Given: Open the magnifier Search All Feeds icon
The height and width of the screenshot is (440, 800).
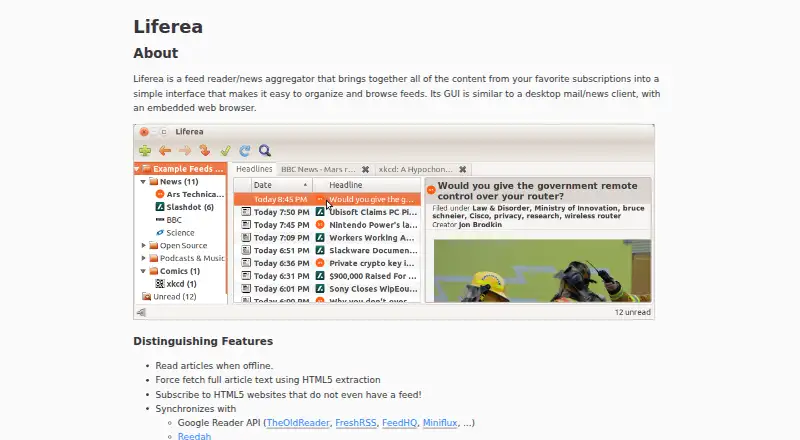Looking at the screenshot, I should click(265, 151).
